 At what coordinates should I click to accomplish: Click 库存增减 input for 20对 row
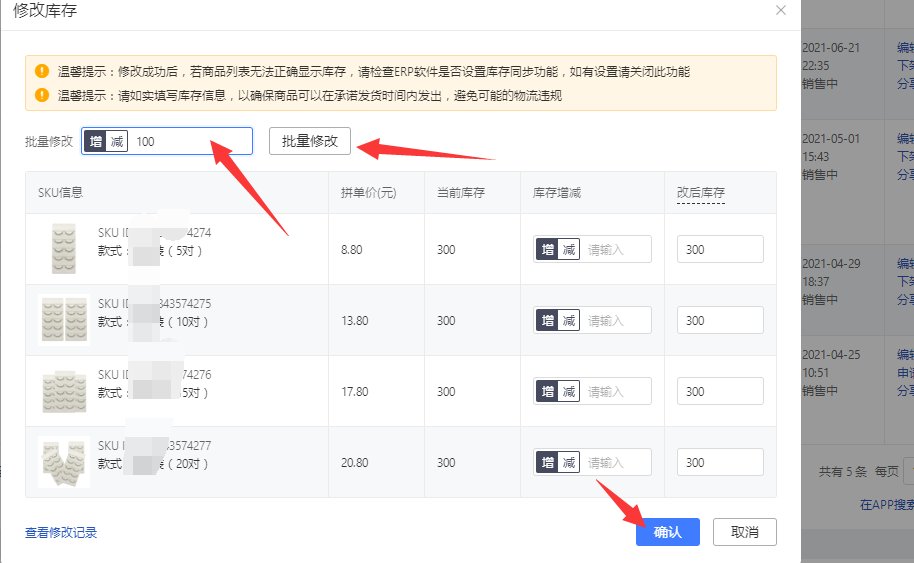pyautogui.click(x=616, y=463)
